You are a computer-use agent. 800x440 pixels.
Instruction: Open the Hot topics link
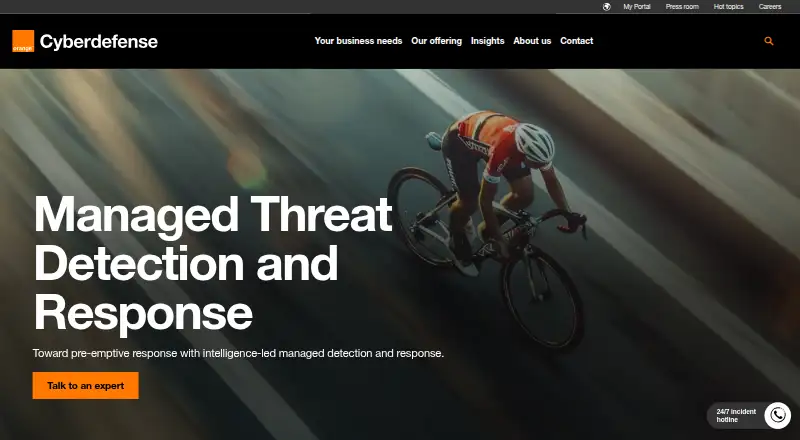point(729,7)
